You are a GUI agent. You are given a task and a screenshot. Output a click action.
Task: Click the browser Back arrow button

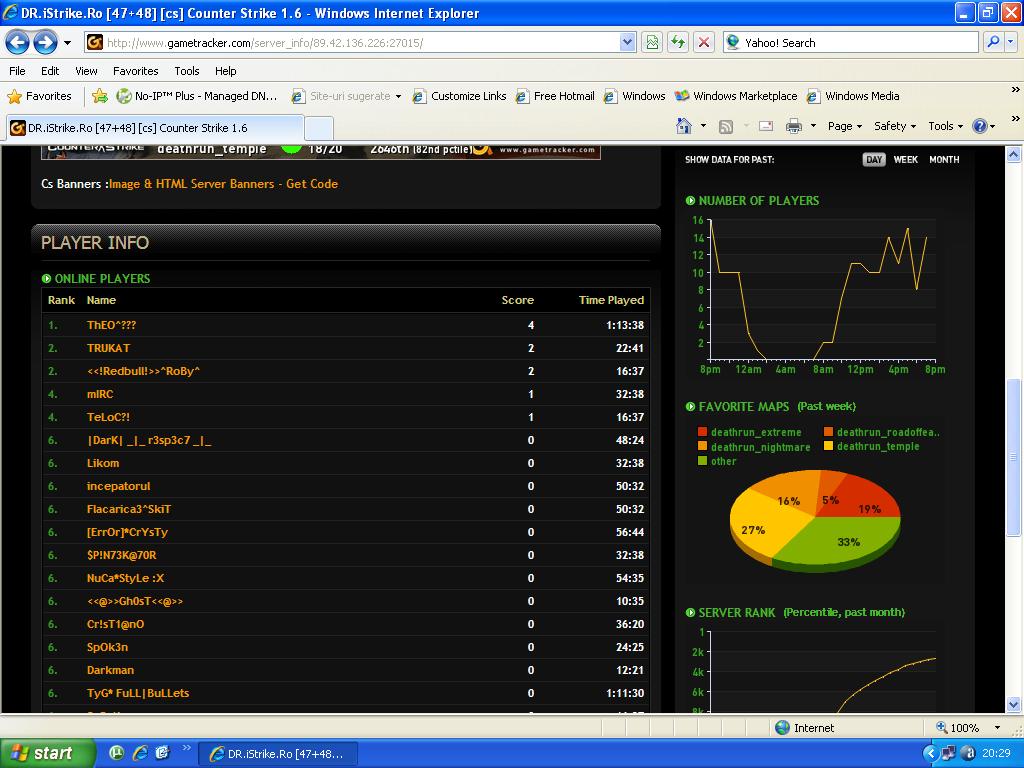click(18, 42)
